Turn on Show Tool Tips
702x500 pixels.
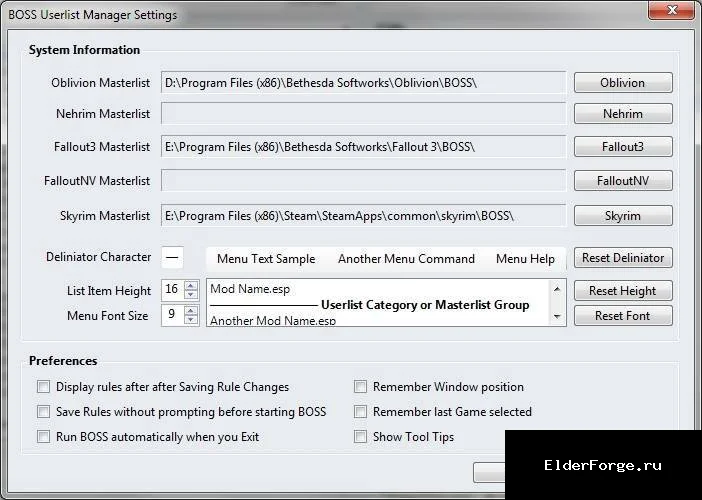point(360,437)
